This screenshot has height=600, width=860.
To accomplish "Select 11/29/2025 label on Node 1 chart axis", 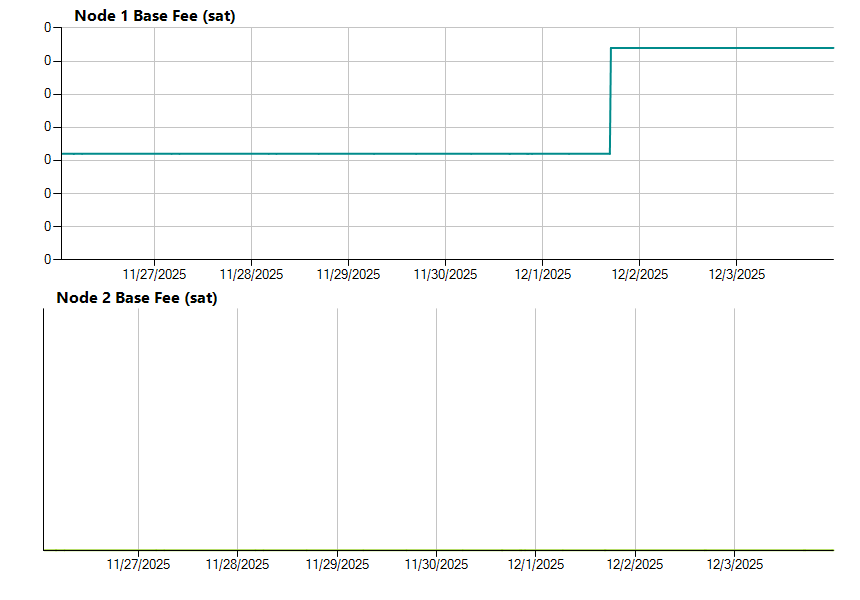I will pos(348,274).
